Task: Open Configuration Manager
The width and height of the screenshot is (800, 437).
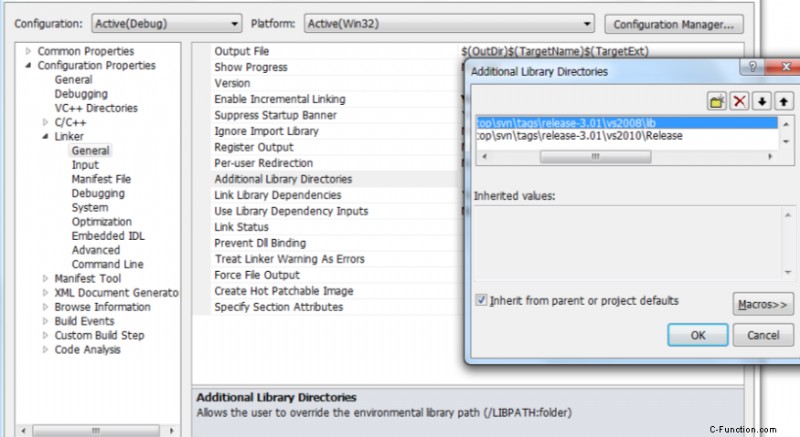Action: (674, 23)
